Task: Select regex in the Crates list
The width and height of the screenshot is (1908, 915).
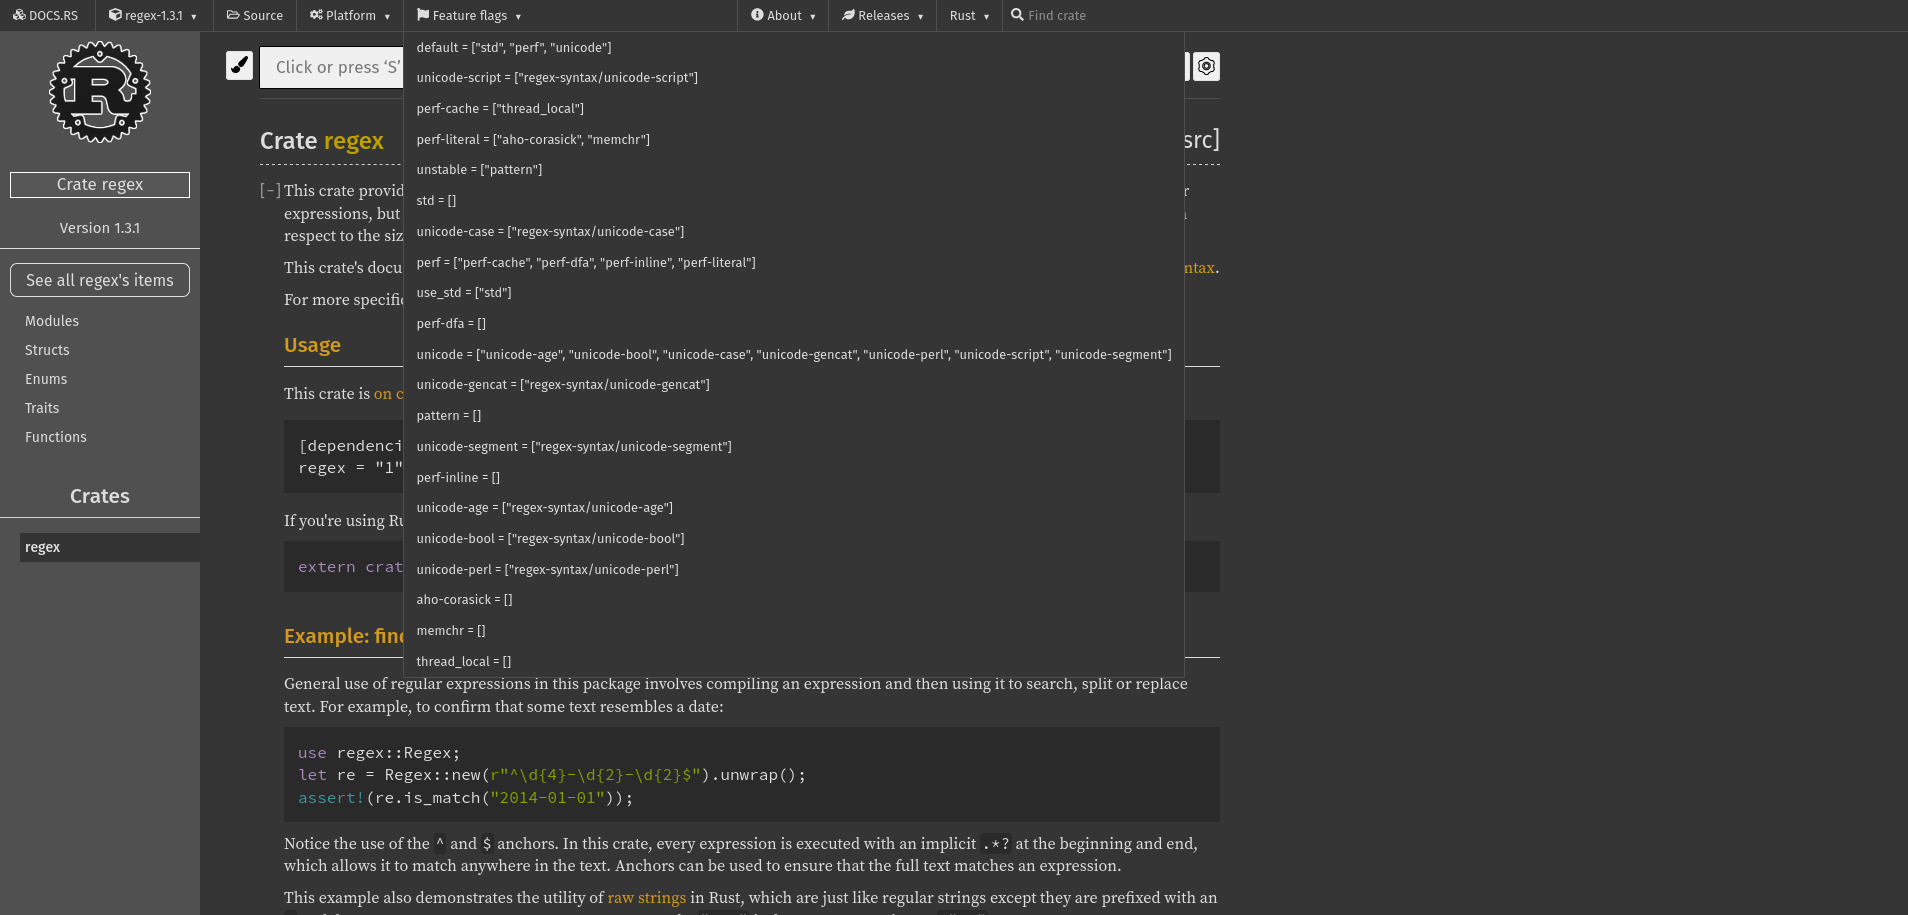Action: [x=43, y=547]
